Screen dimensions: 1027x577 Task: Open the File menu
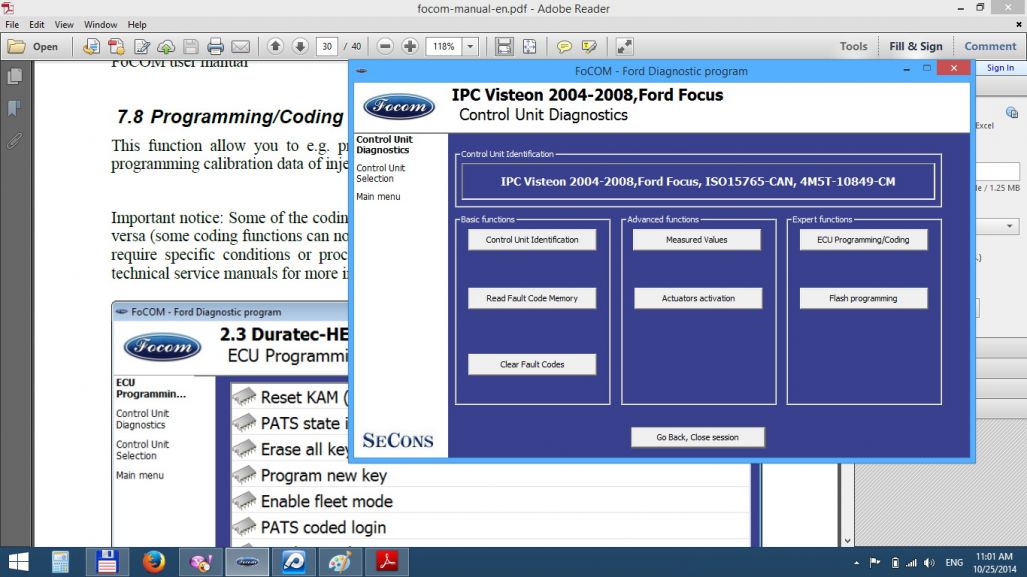12,24
